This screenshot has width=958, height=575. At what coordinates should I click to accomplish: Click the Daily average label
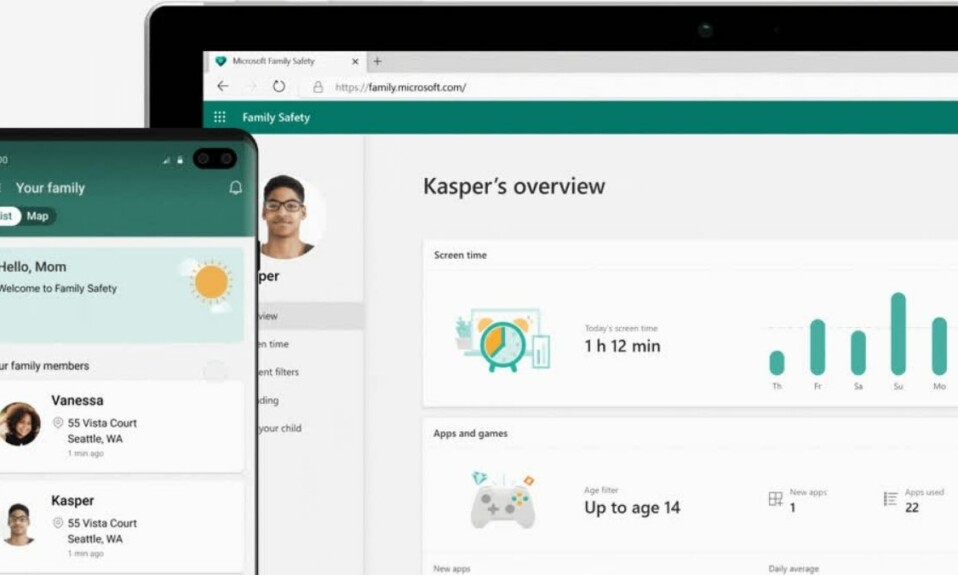pyautogui.click(x=793, y=569)
